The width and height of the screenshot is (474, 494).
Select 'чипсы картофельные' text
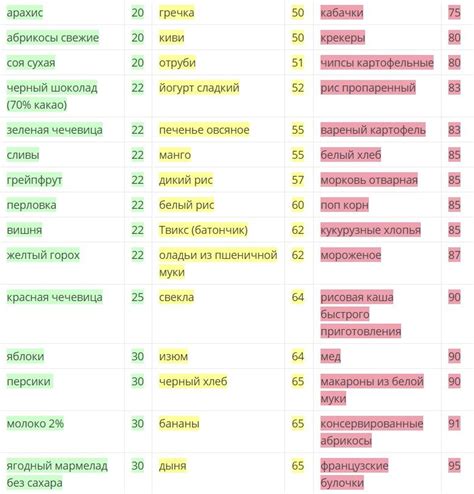tap(377, 63)
